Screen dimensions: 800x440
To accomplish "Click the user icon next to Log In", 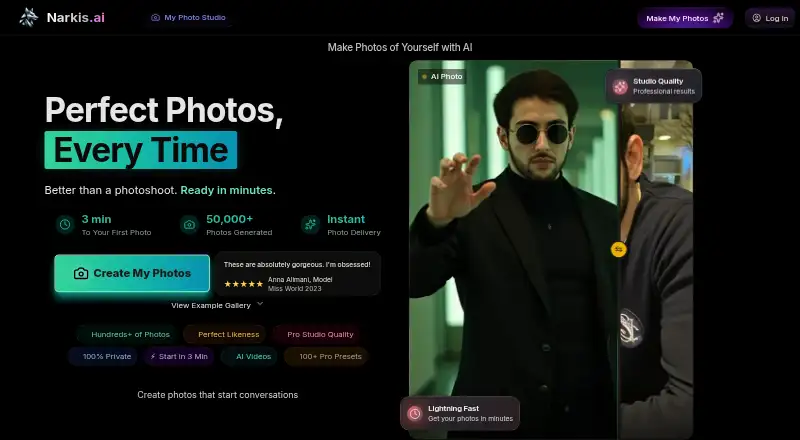I will click(x=757, y=18).
